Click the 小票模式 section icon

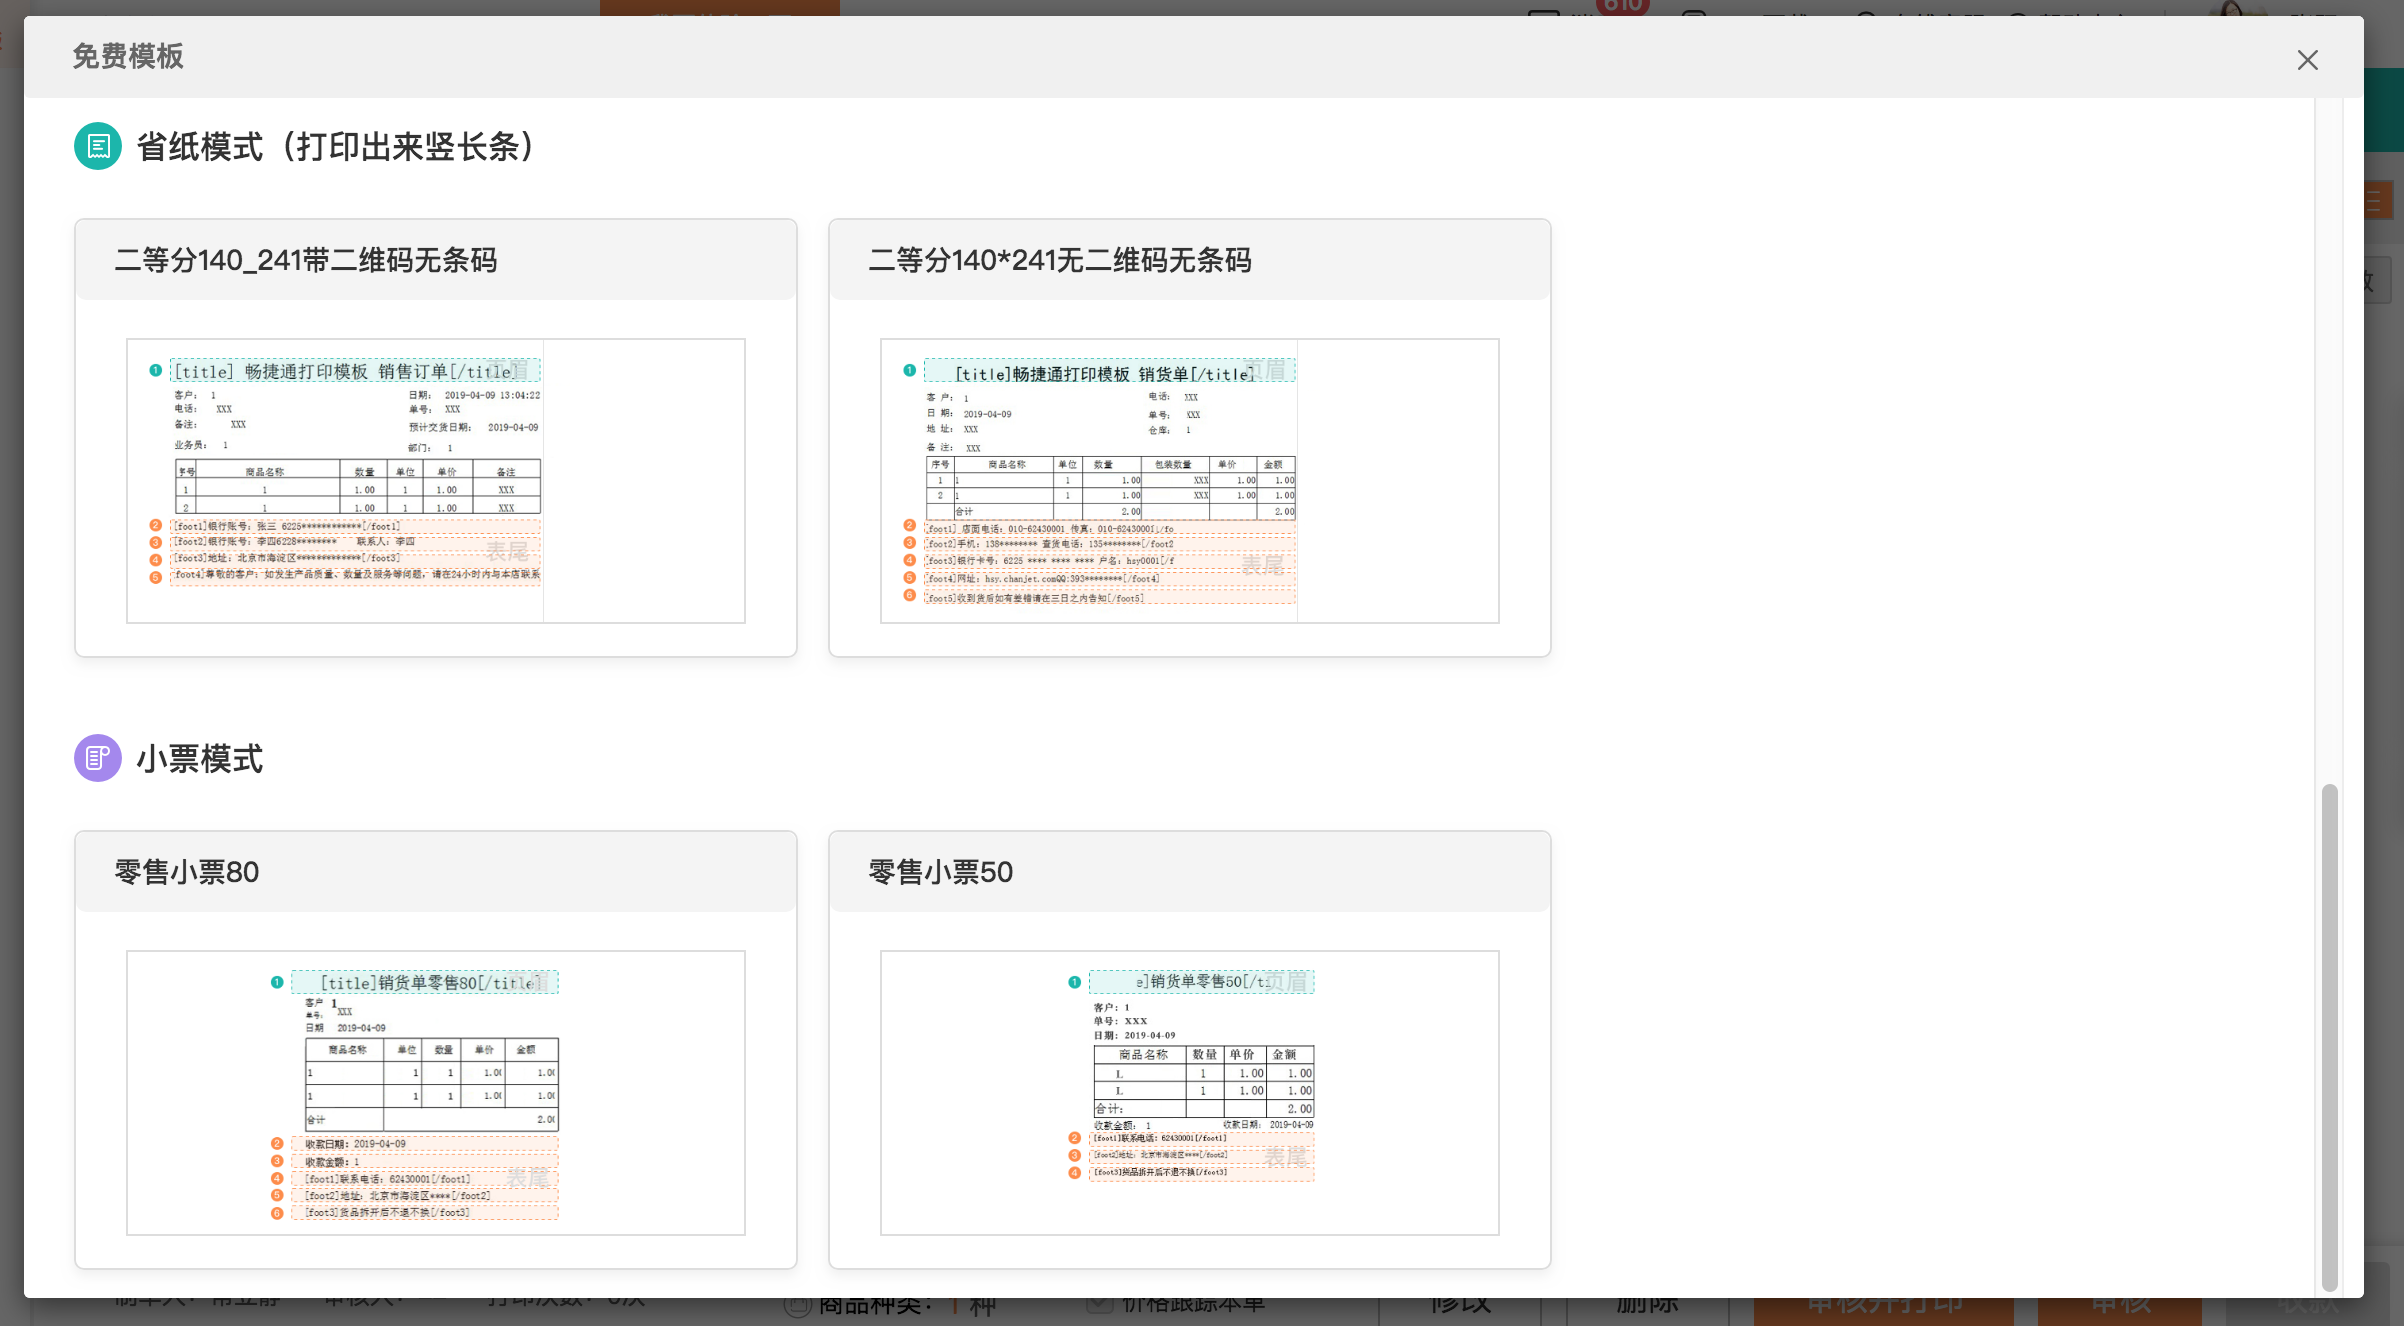click(96, 758)
